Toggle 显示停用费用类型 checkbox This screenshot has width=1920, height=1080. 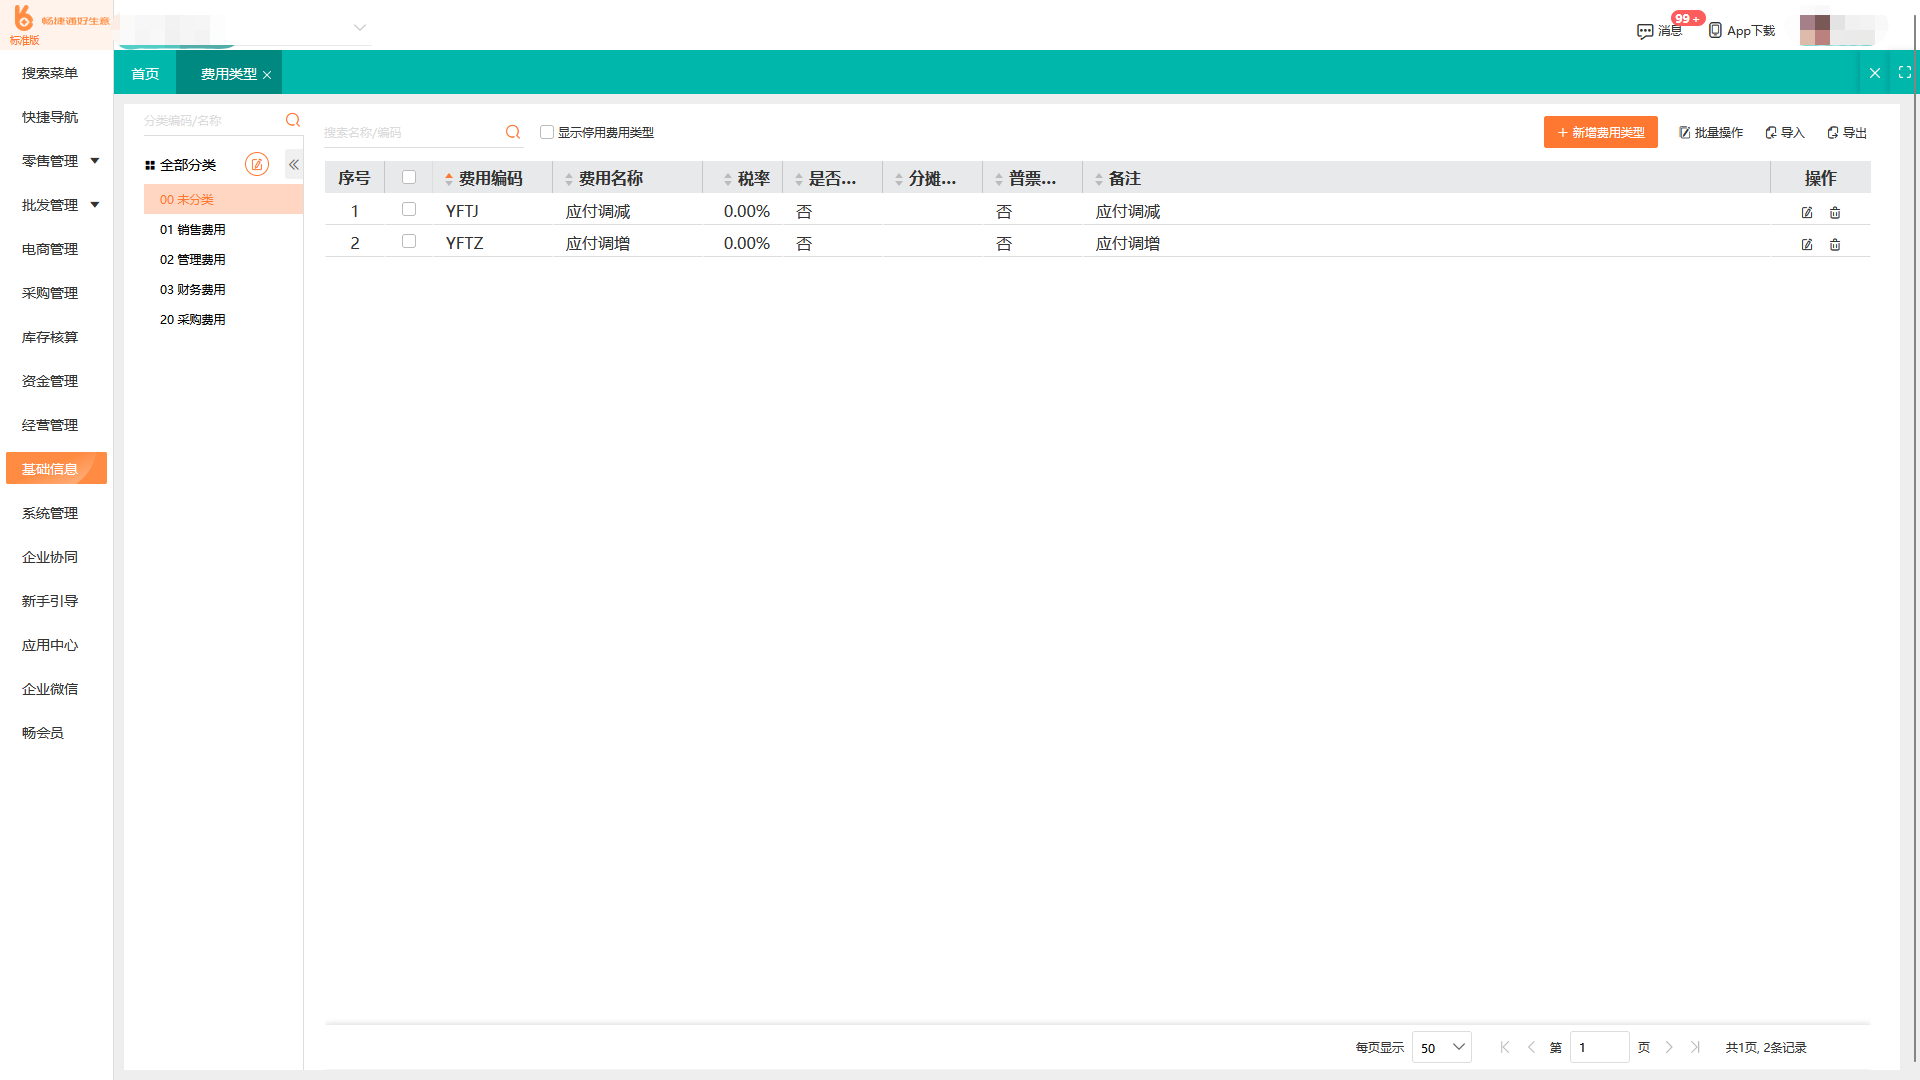[545, 132]
